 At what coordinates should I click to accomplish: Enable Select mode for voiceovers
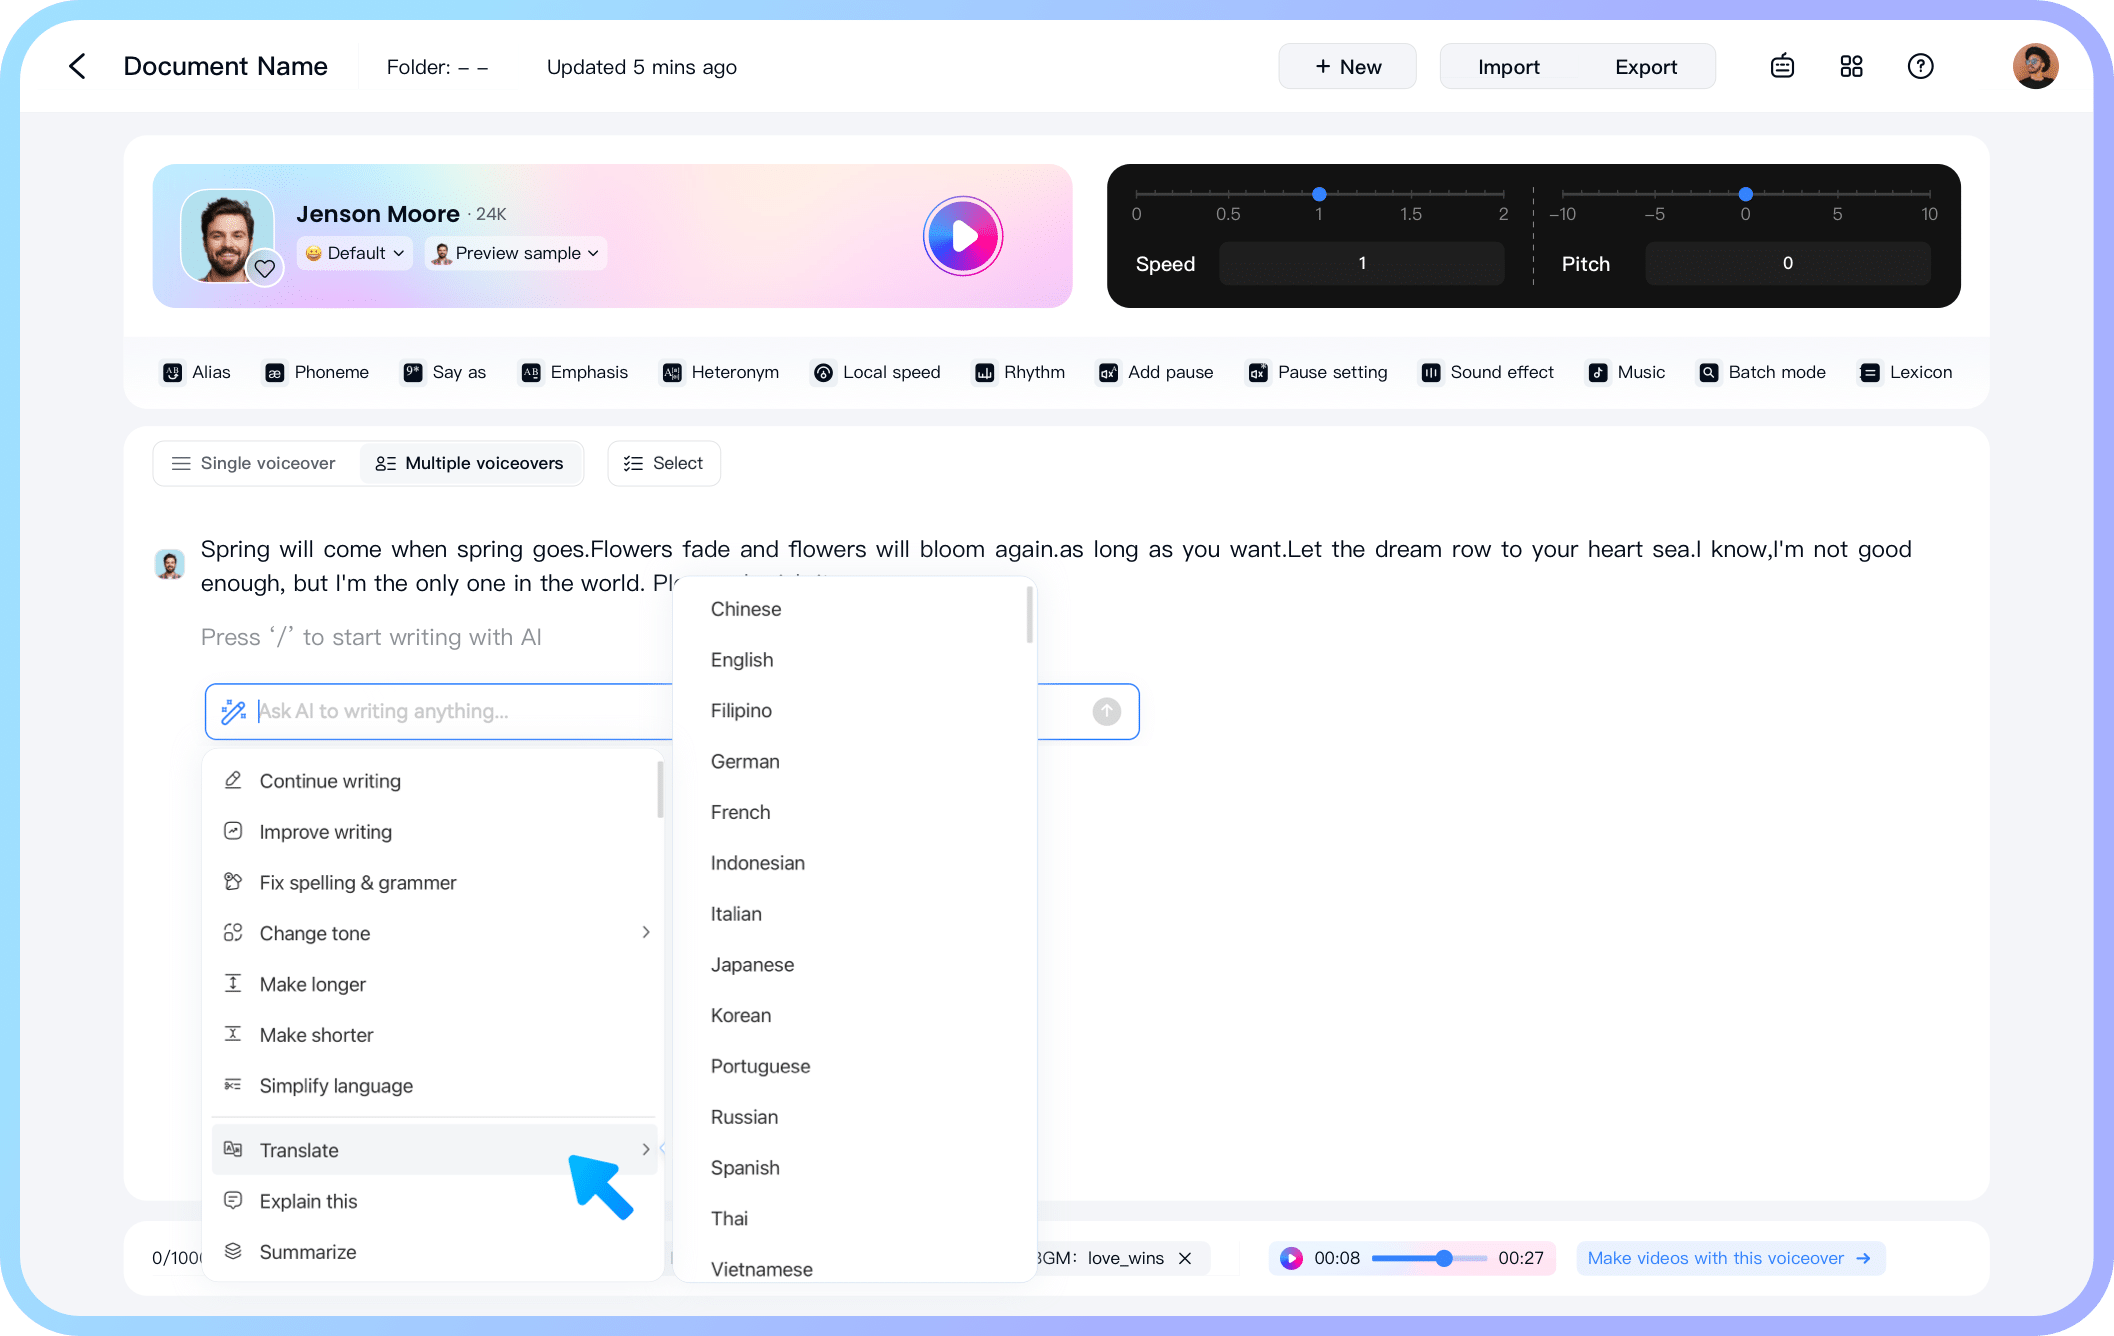click(663, 462)
